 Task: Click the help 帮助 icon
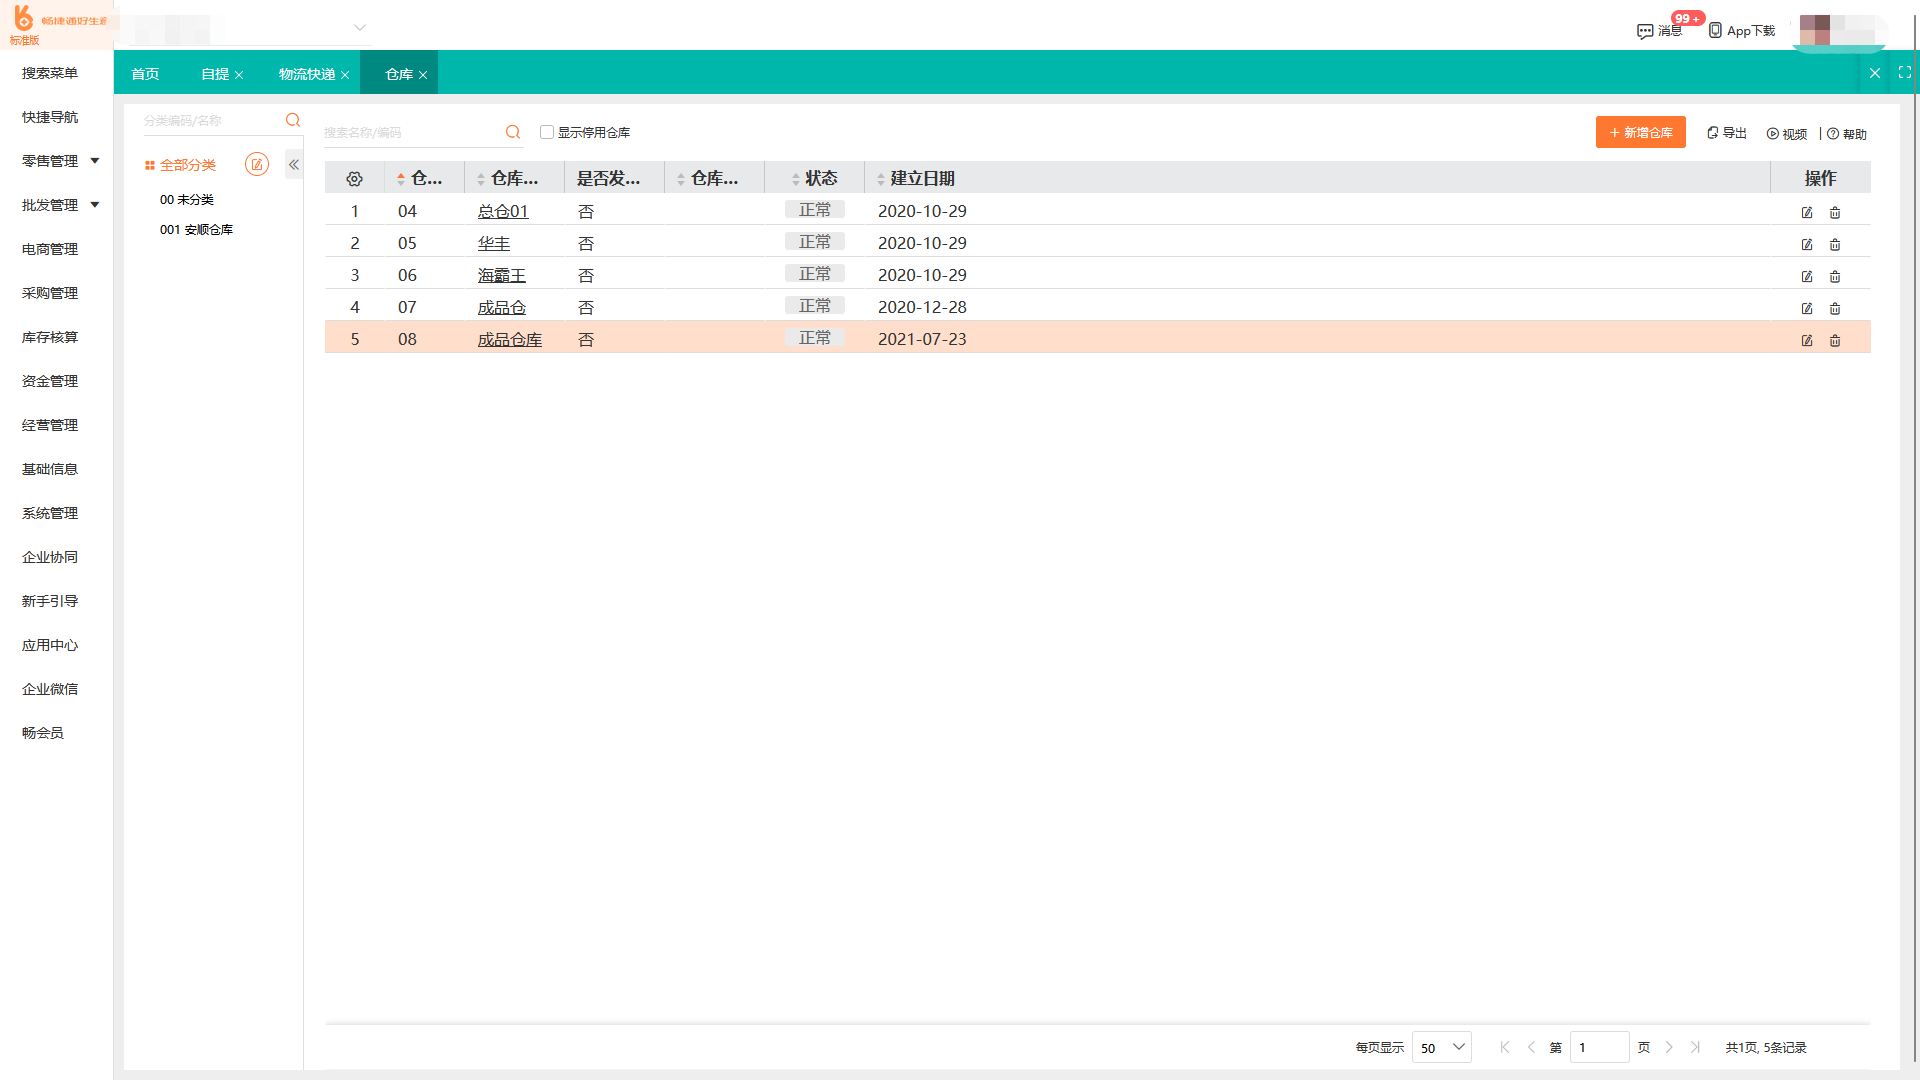1845,131
